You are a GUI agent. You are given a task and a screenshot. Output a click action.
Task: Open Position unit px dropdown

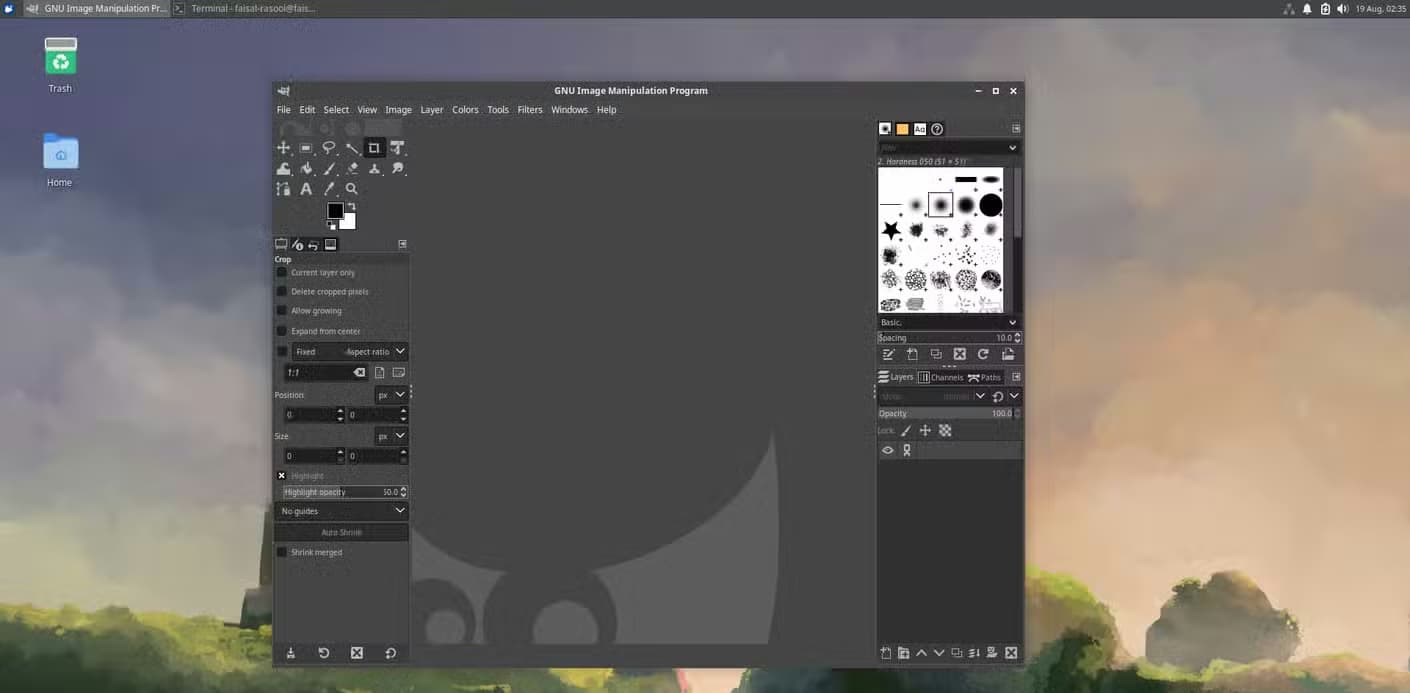pyautogui.click(x=391, y=395)
